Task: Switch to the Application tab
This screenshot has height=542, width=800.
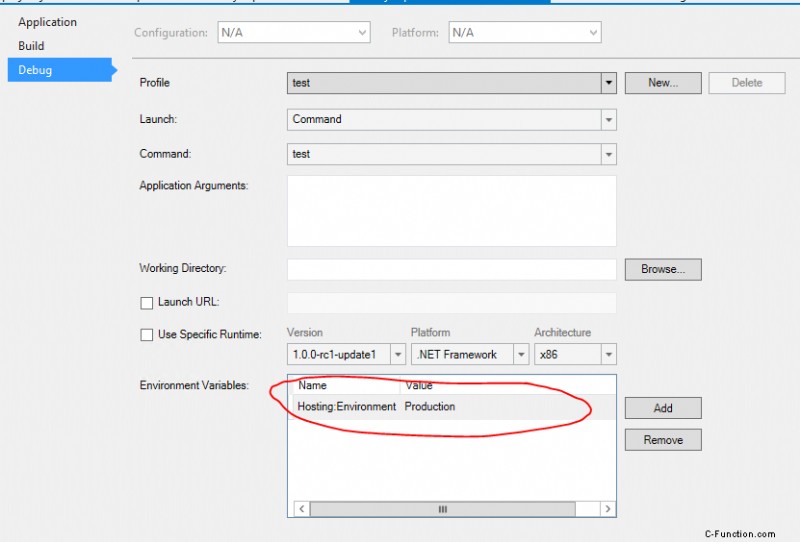Action: tap(47, 22)
